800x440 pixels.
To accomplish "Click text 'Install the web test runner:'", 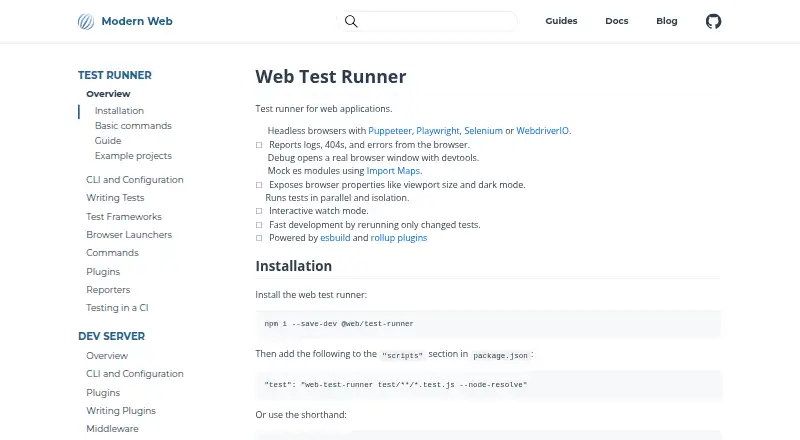I will 311,295.
